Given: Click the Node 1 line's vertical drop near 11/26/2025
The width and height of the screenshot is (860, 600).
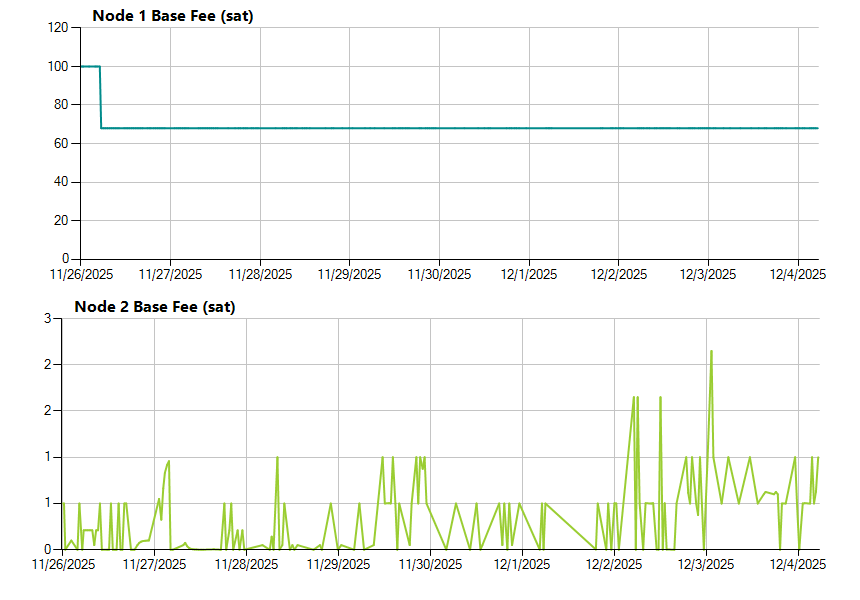Looking at the screenshot, I should [100, 98].
